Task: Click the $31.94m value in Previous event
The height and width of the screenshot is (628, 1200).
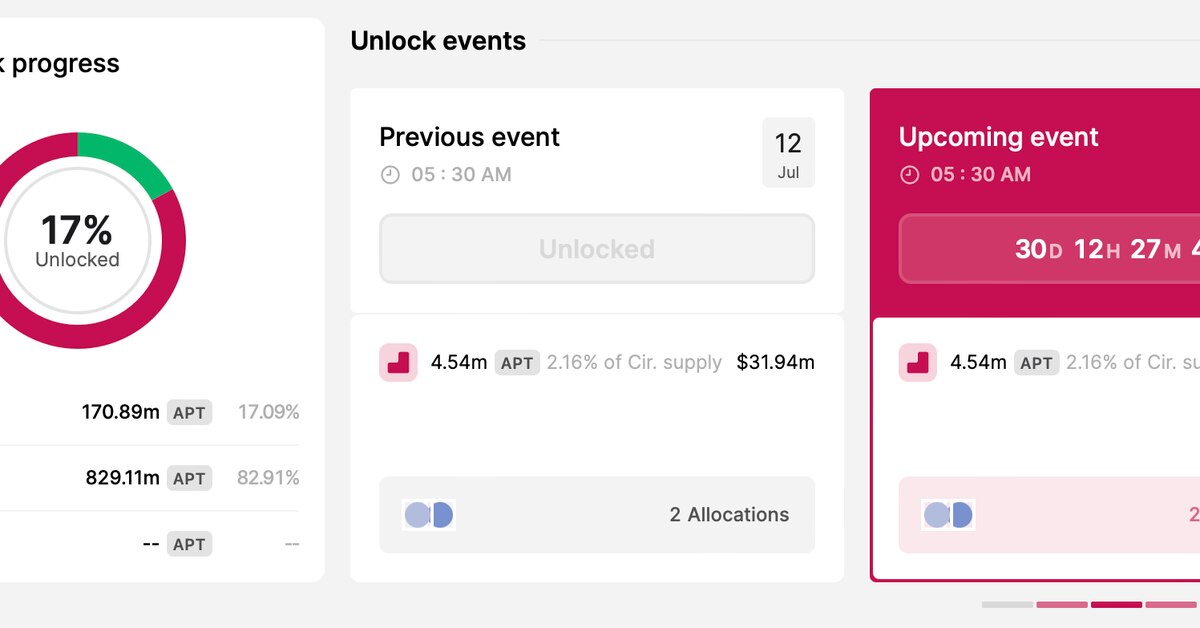Action: pos(775,362)
